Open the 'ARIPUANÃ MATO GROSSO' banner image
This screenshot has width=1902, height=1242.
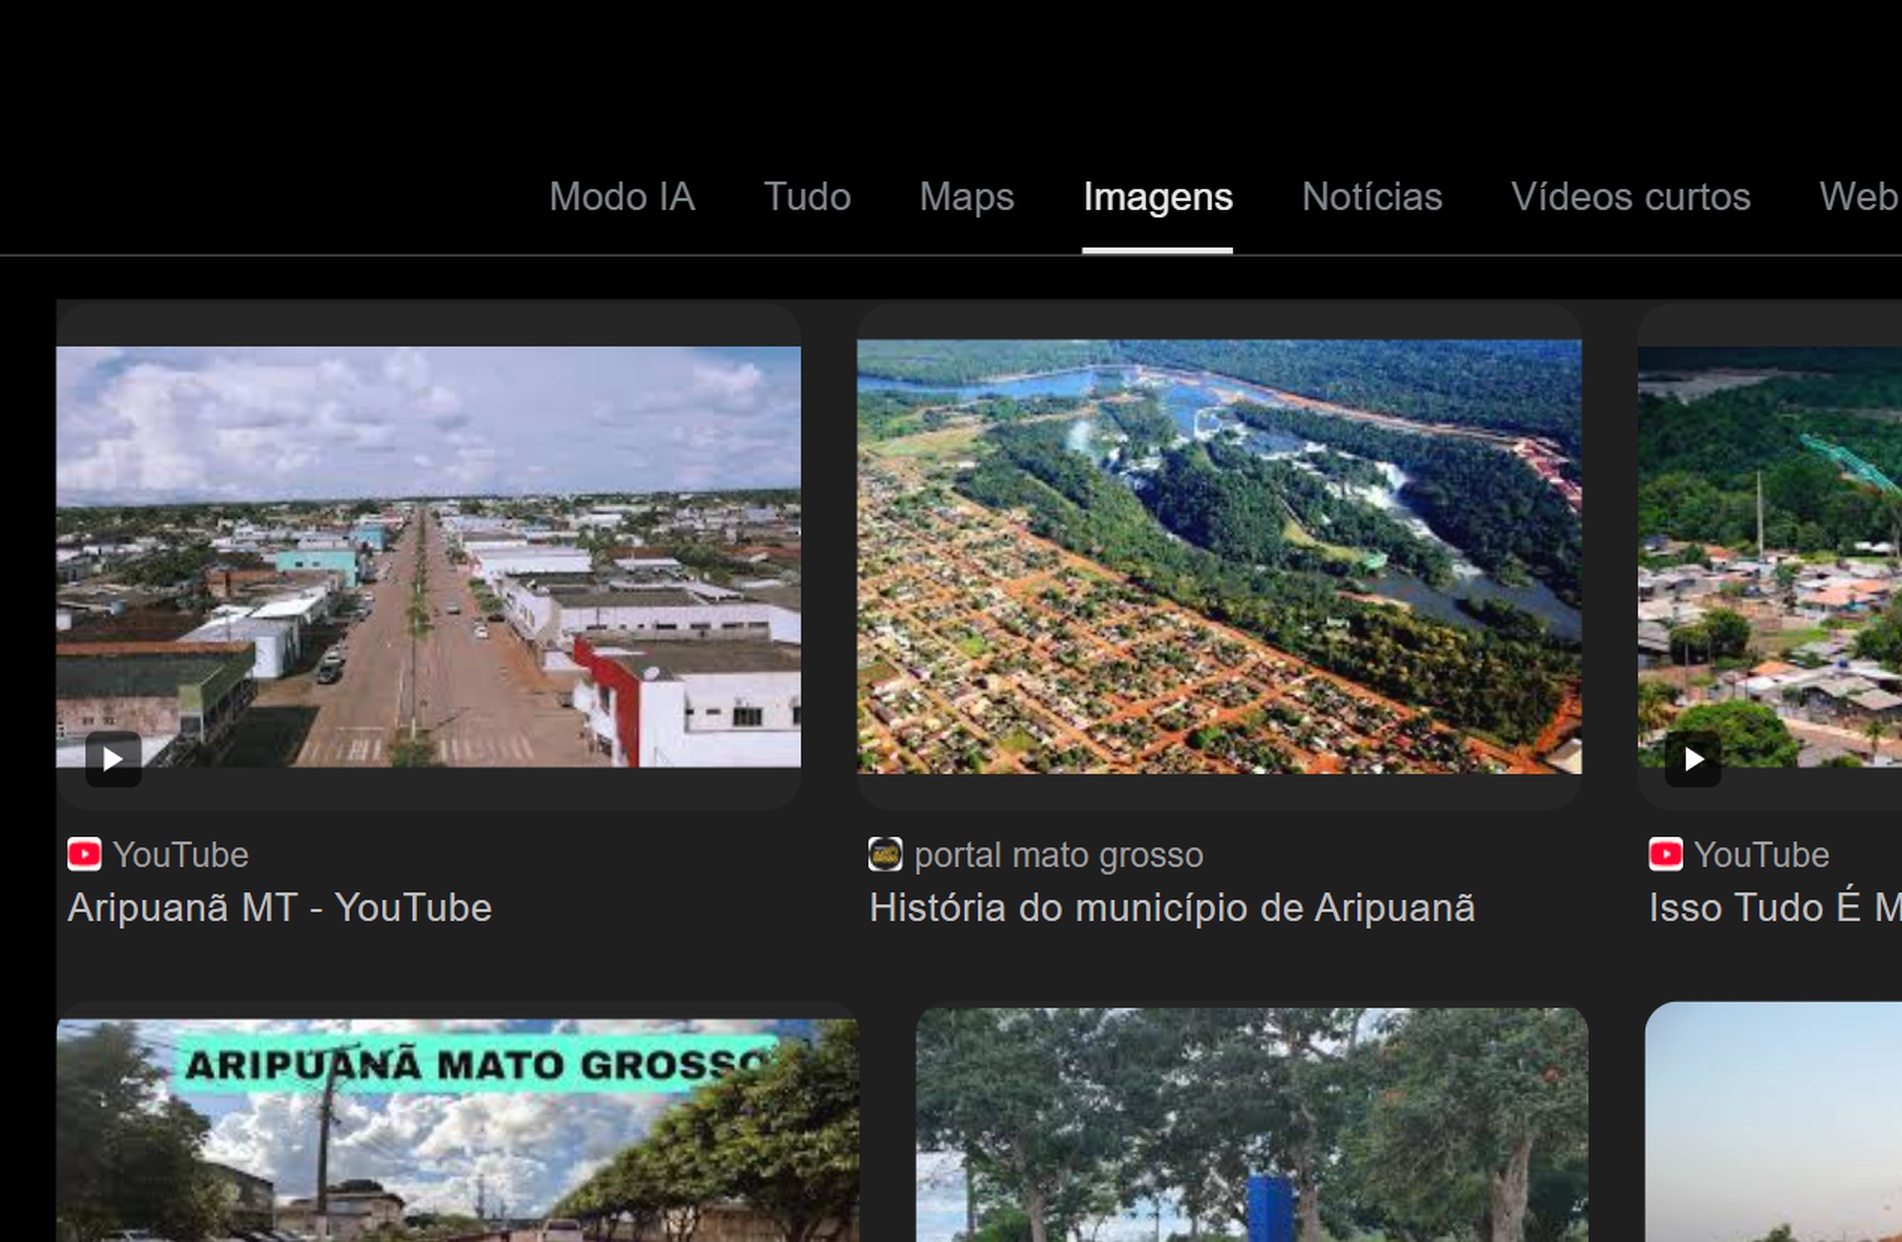click(x=457, y=1130)
